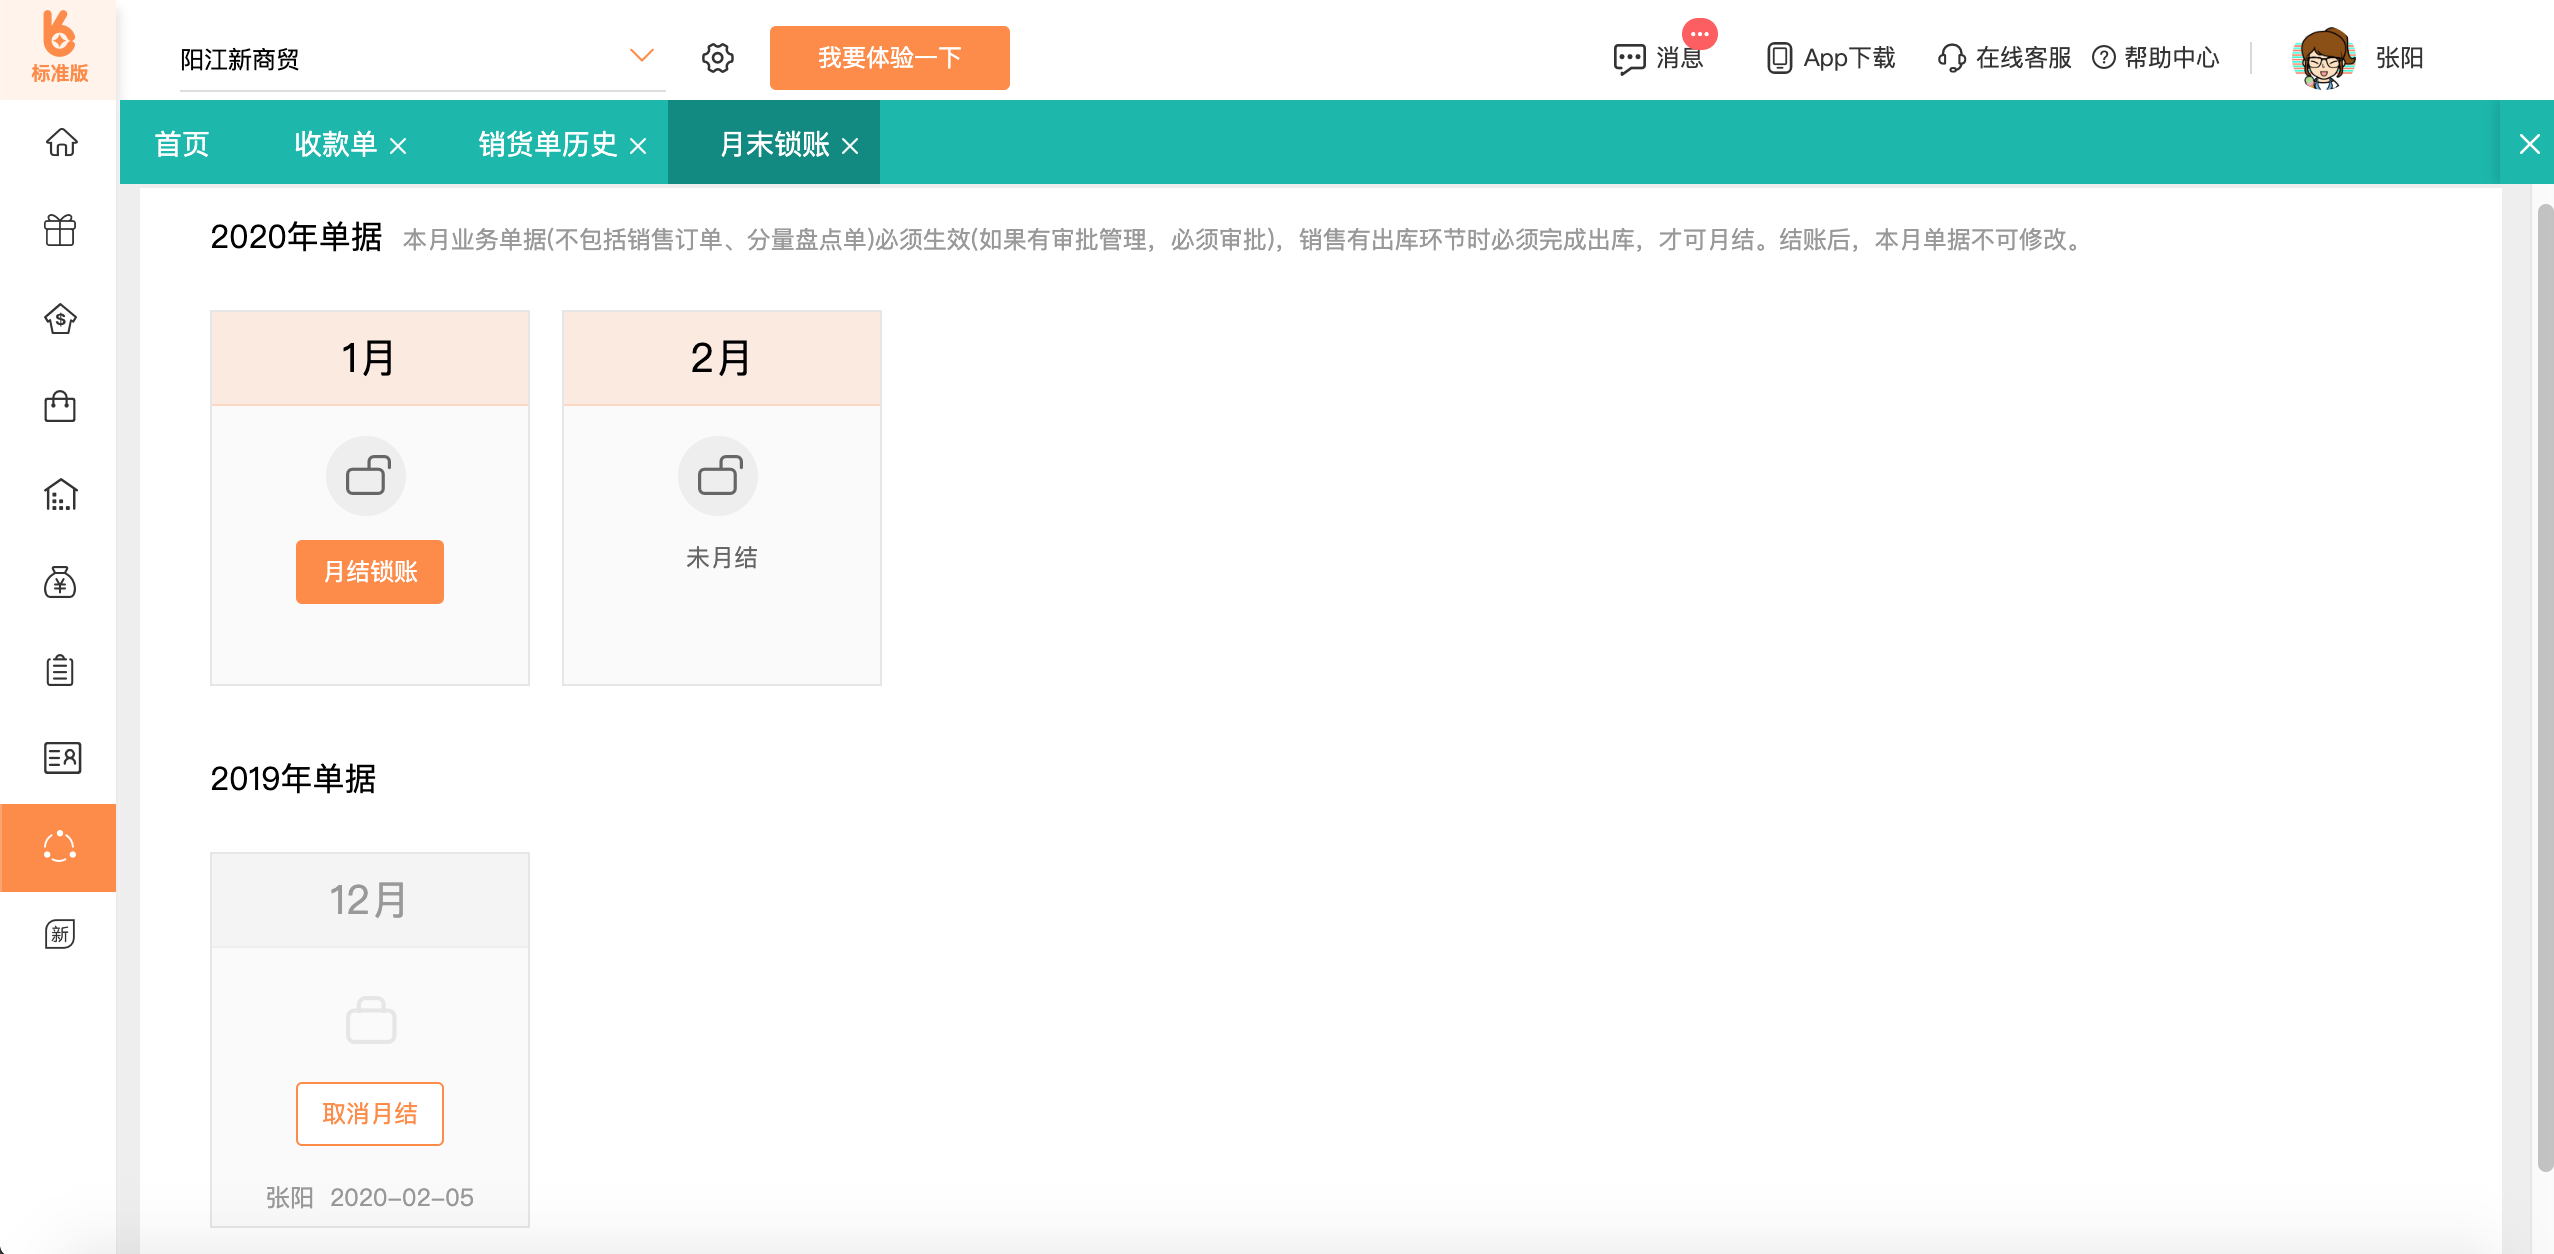Image resolution: width=2554 pixels, height=1254 pixels.
Task: Click the gift/rewards icon in sidebar
Action: click(60, 230)
